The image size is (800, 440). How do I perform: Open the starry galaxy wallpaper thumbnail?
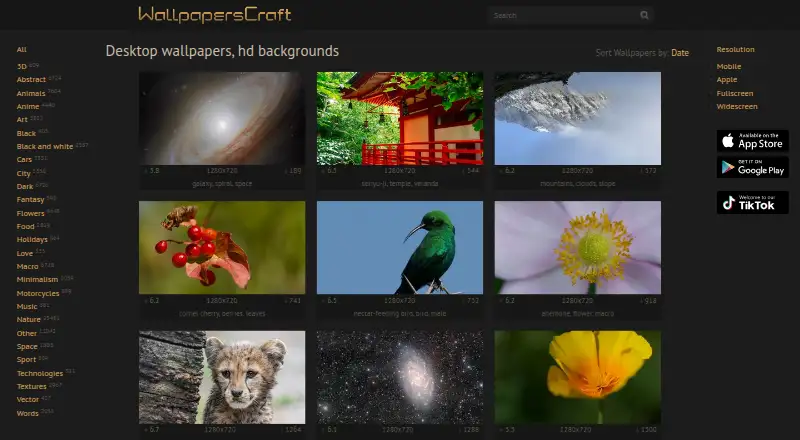(399, 377)
